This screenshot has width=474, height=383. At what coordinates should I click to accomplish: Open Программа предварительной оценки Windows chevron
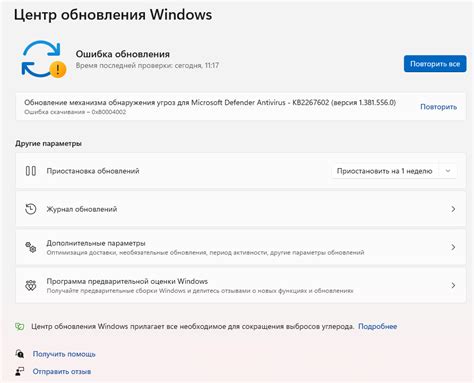pyautogui.click(x=453, y=285)
